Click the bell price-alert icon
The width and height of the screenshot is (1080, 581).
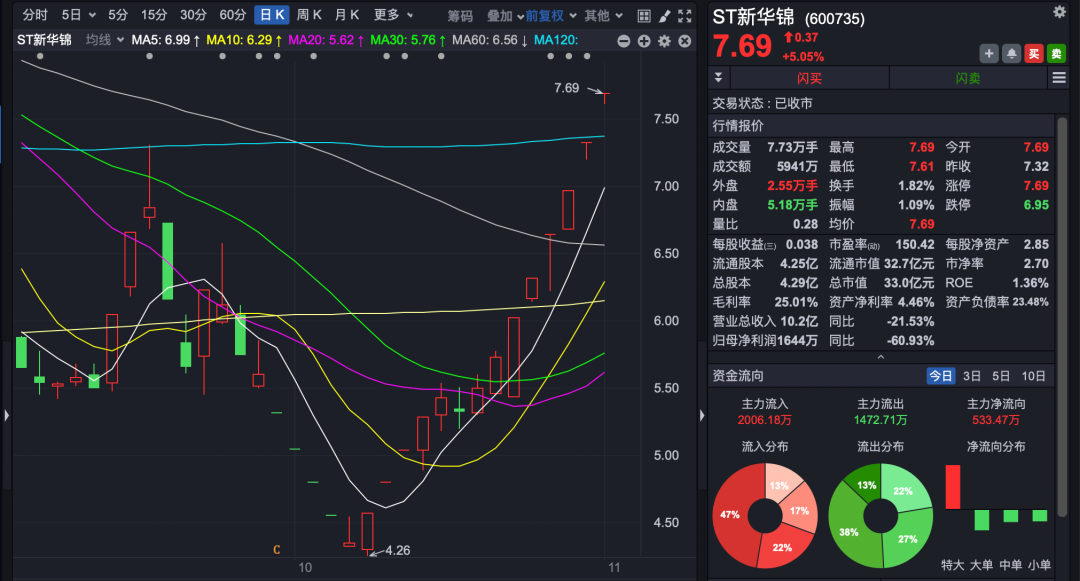coord(1012,53)
